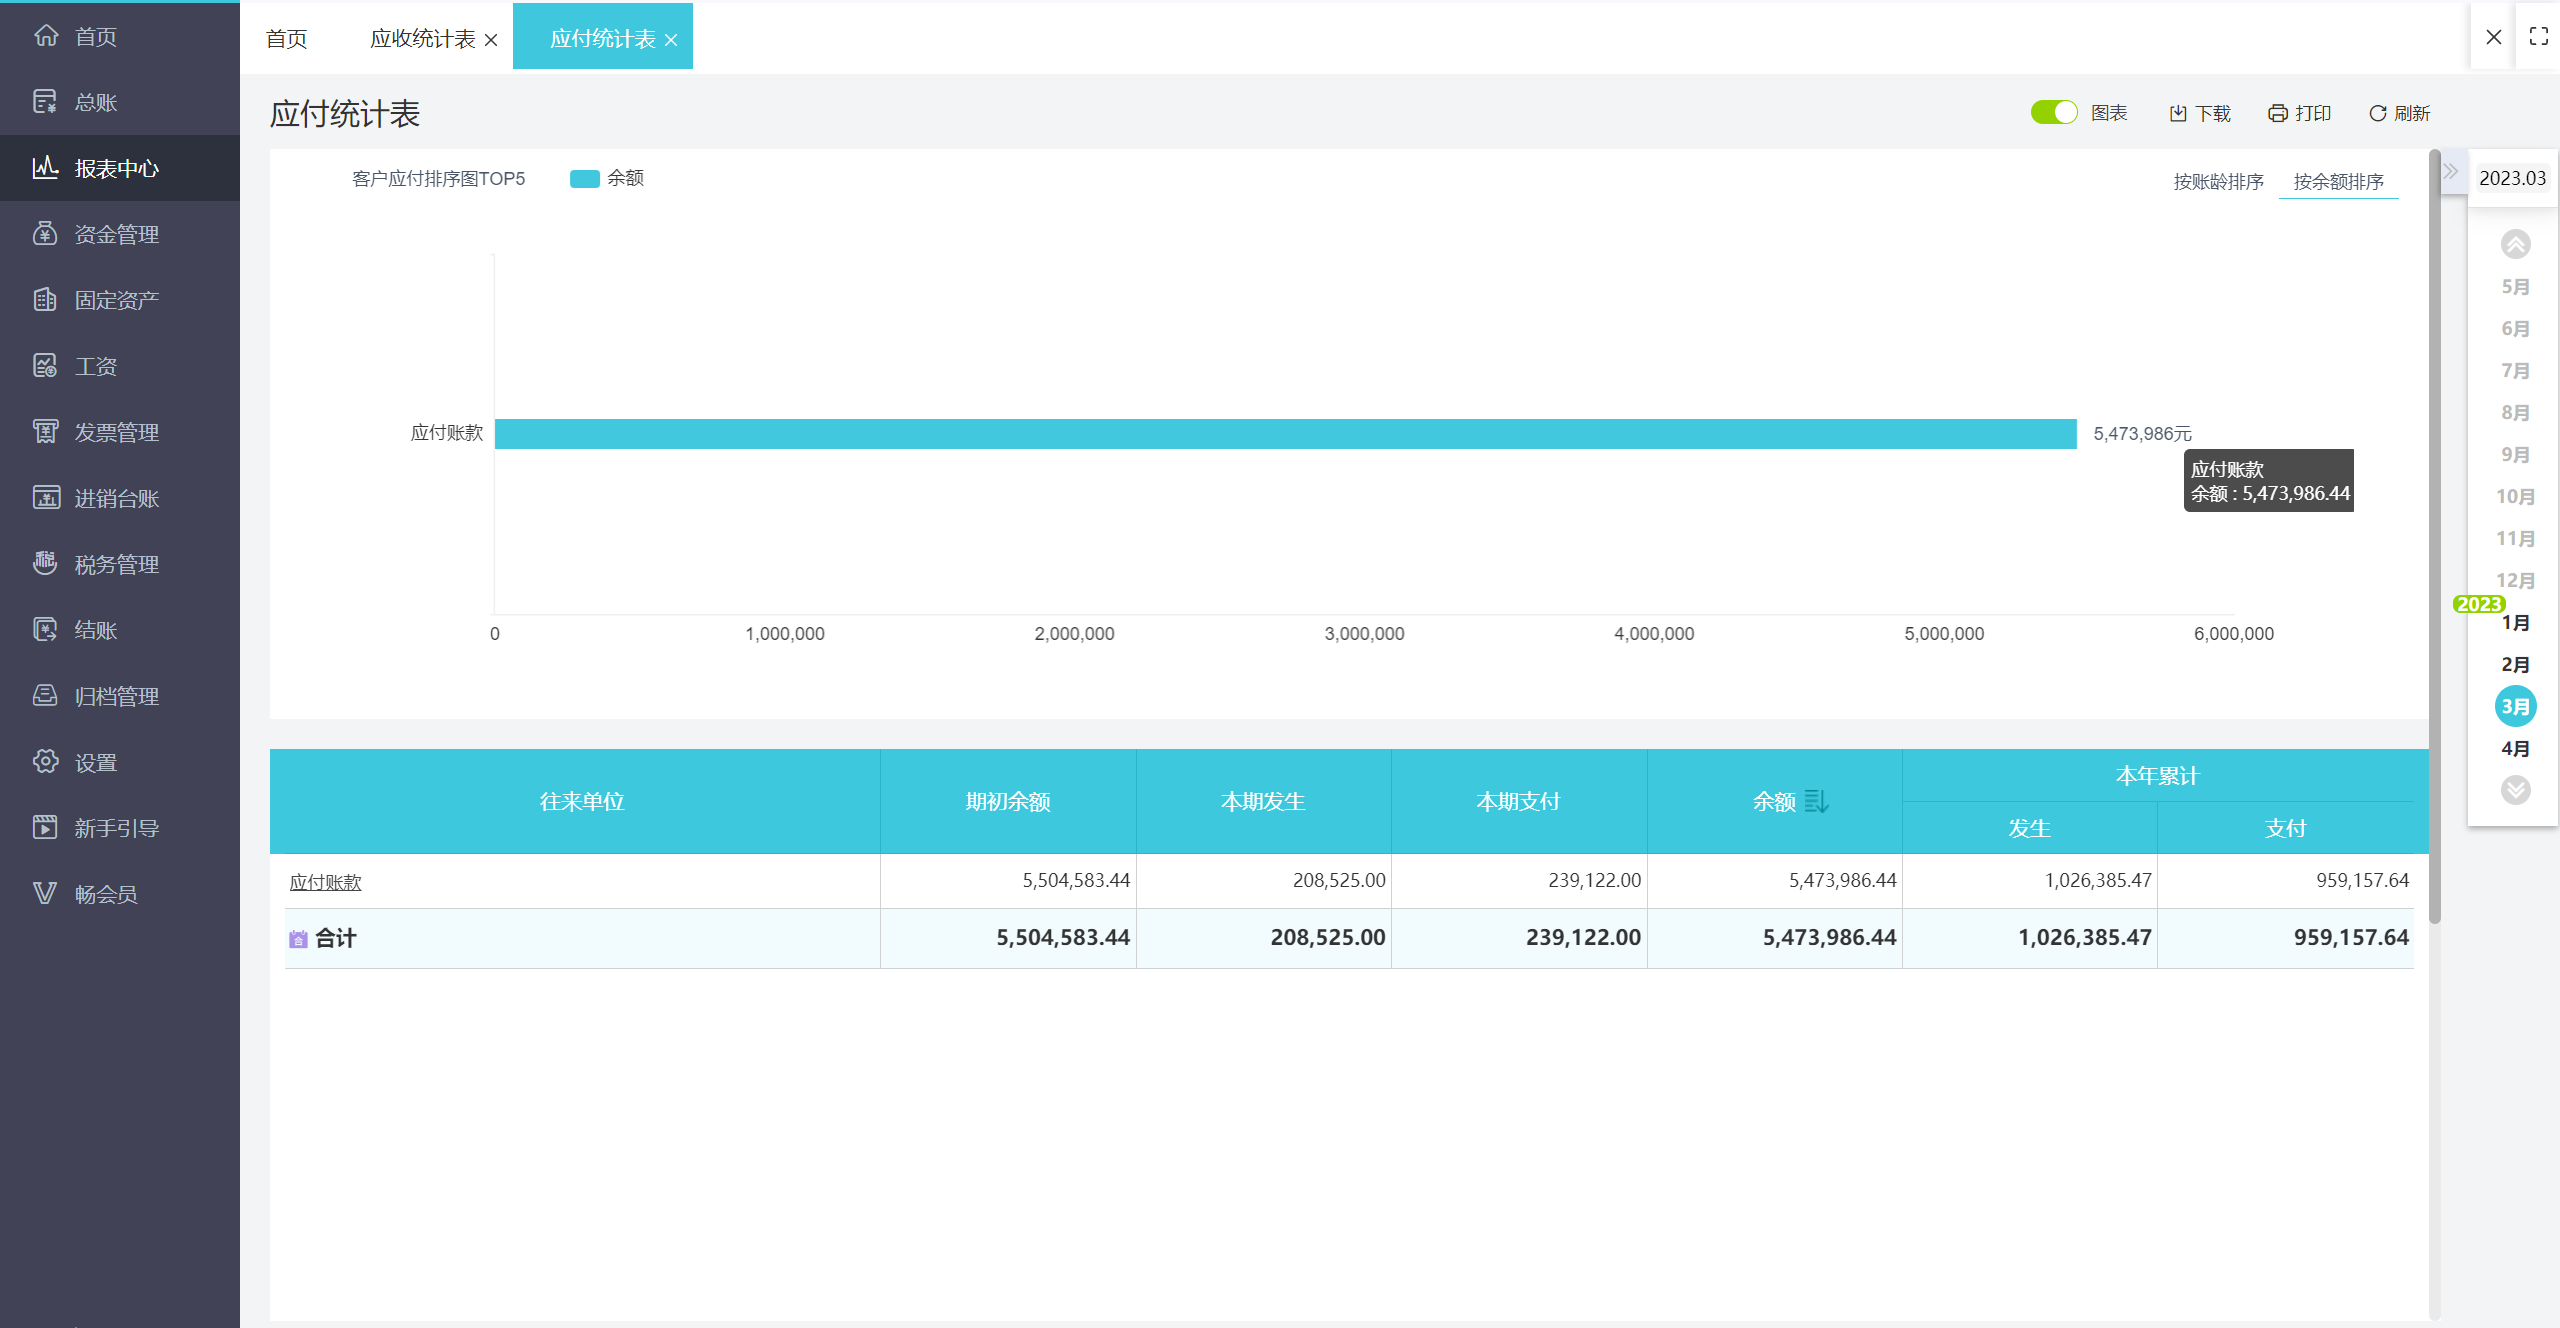Click the 进销台账 sidebar icon
This screenshot has width=2560, height=1328.
click(x=46, y=498)
